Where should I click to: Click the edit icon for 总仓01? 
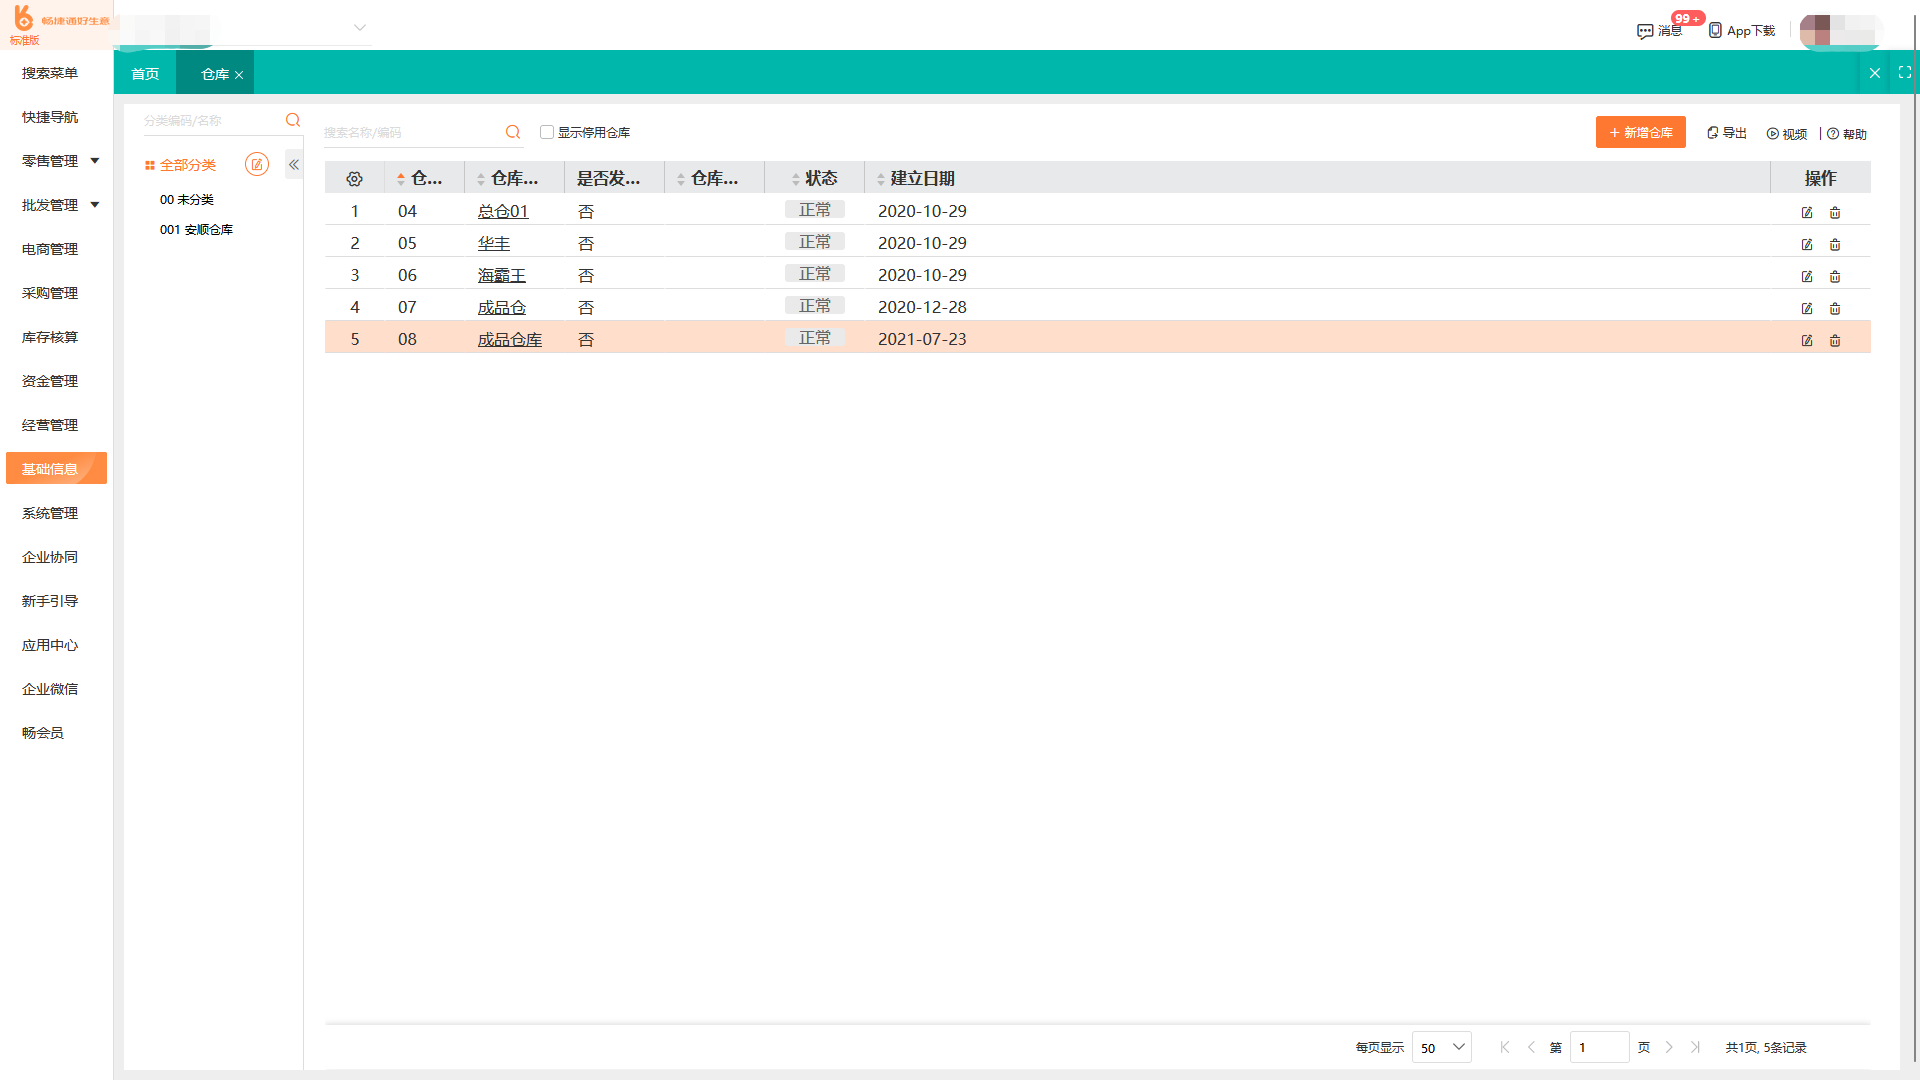click(1807, 211)
